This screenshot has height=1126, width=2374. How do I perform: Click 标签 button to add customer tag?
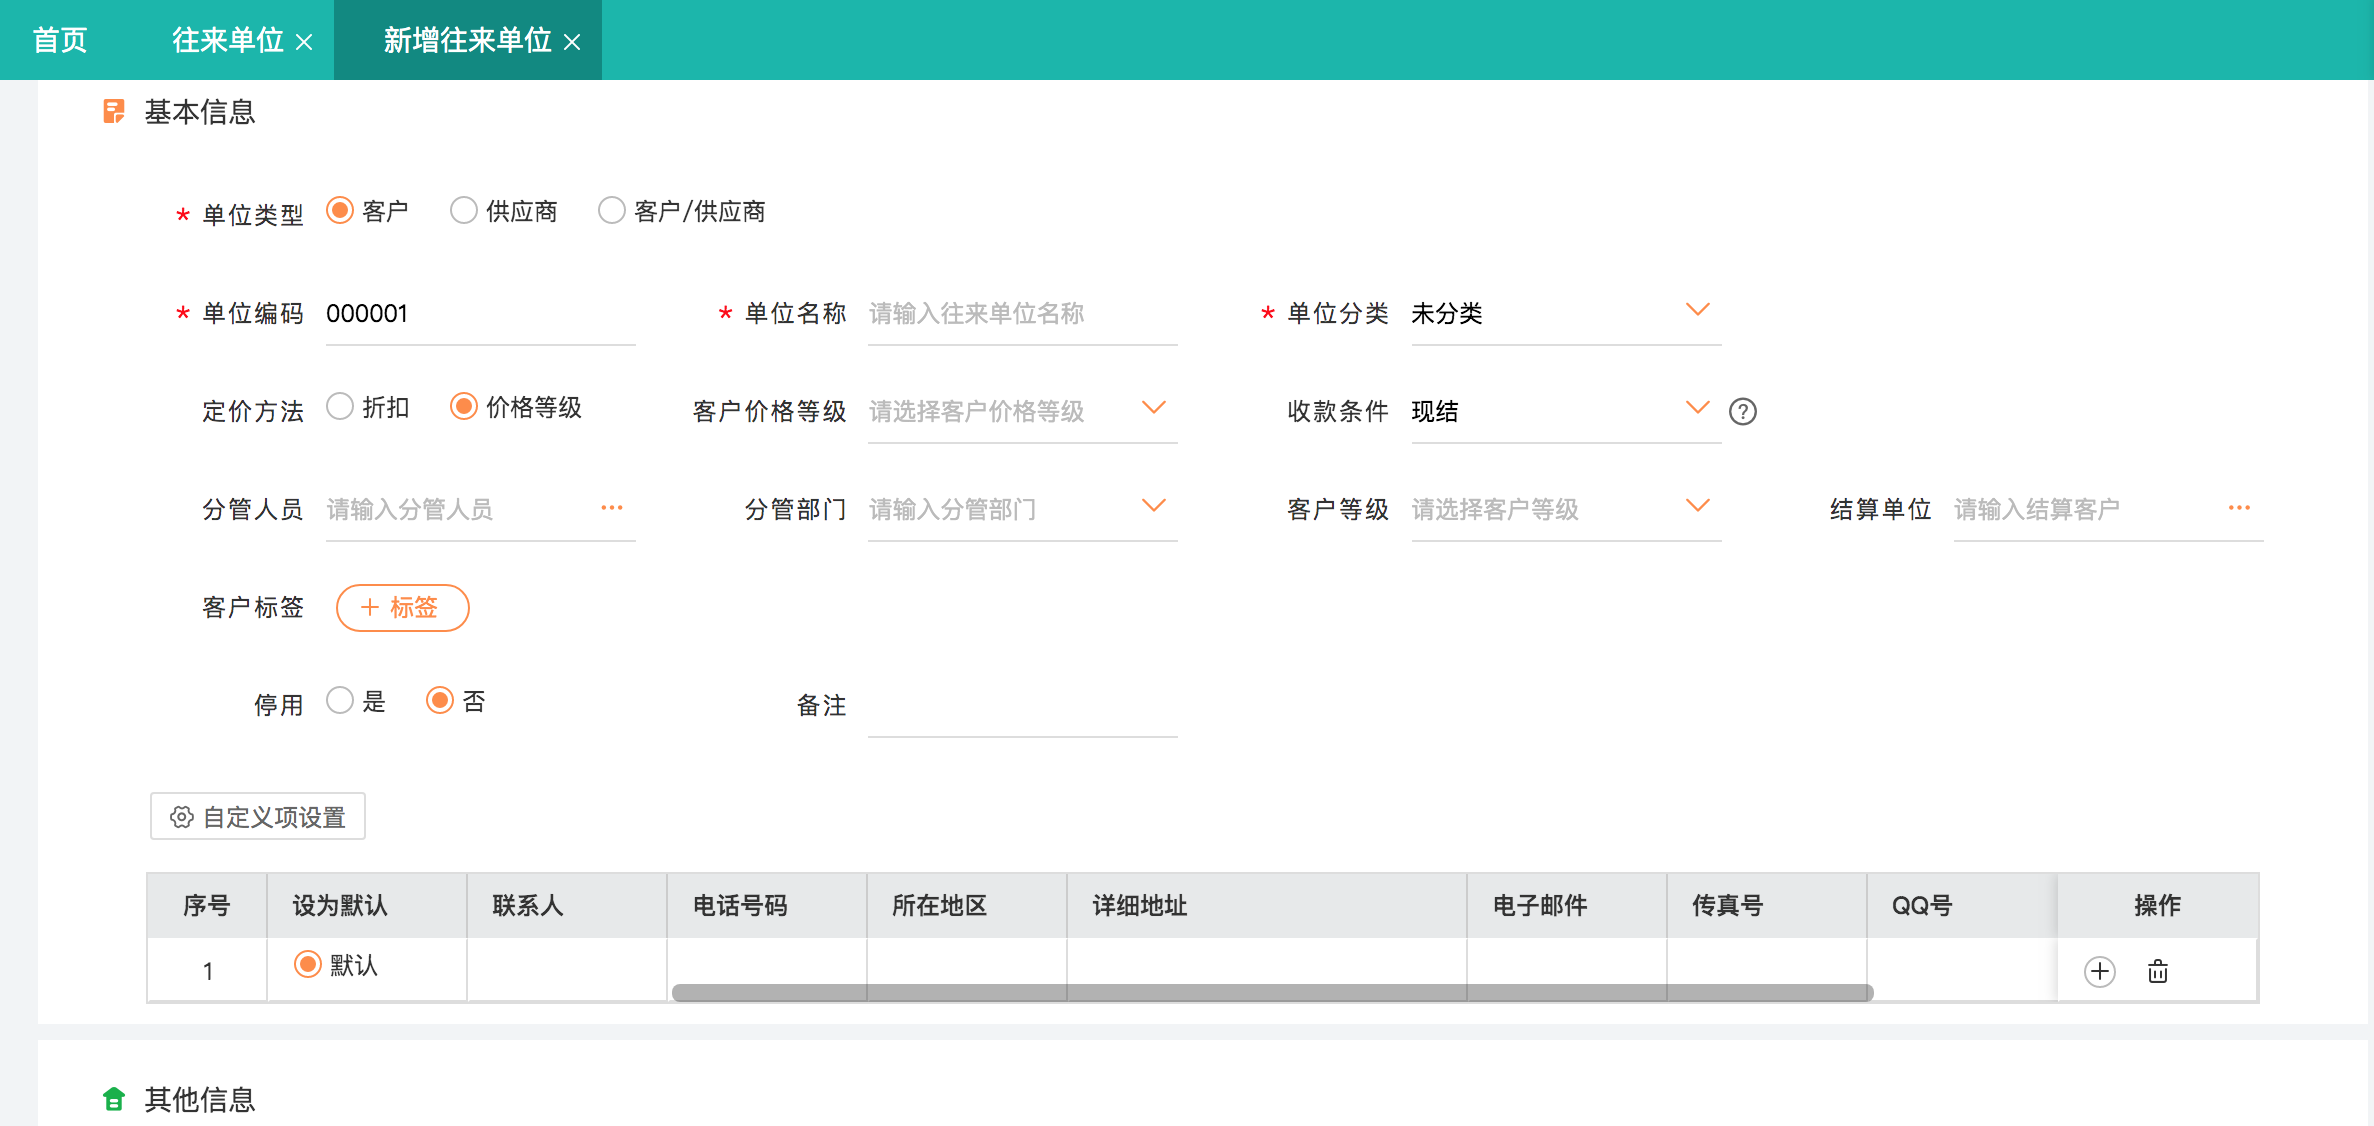(403, 607)
